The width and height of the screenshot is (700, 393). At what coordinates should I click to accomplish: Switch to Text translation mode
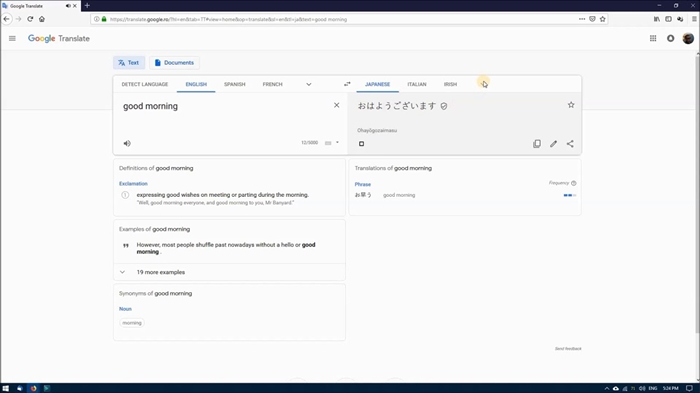click(129, 63)
